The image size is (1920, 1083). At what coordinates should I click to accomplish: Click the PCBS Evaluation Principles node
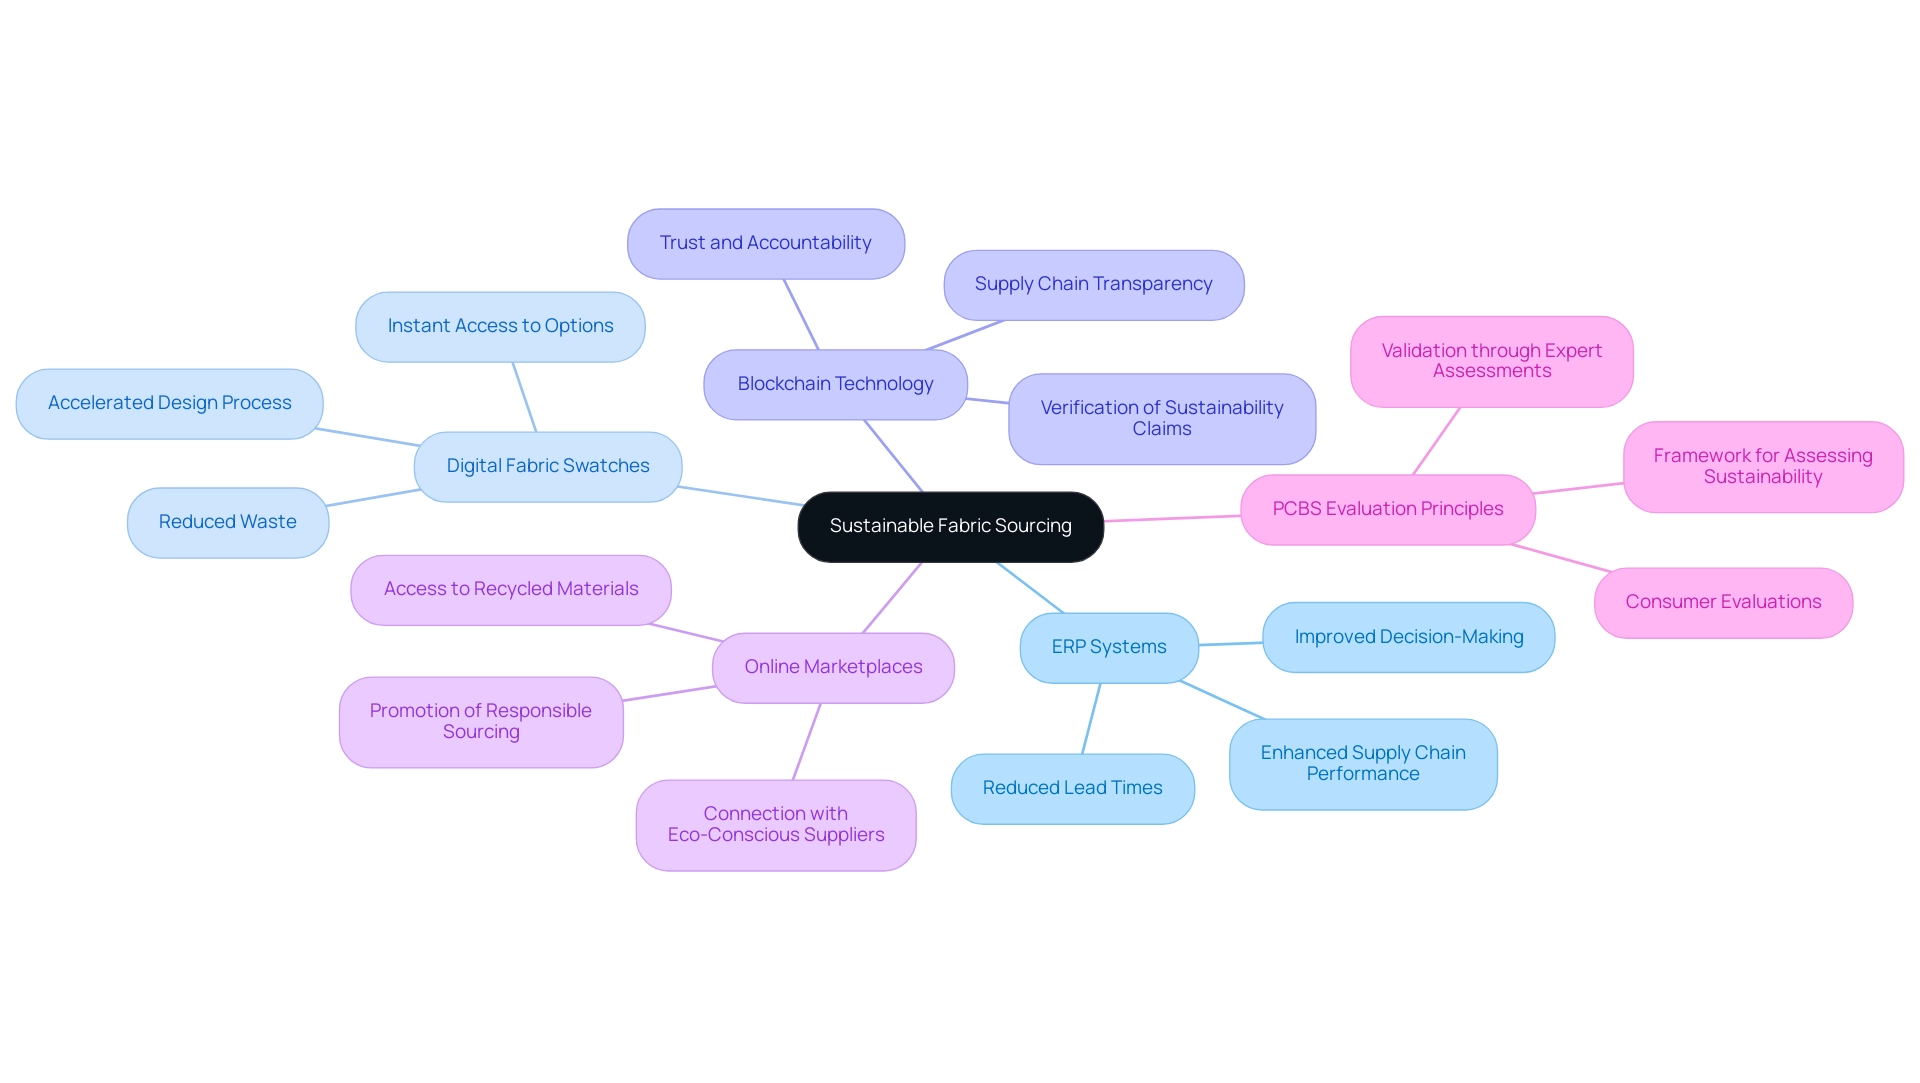1385,508
